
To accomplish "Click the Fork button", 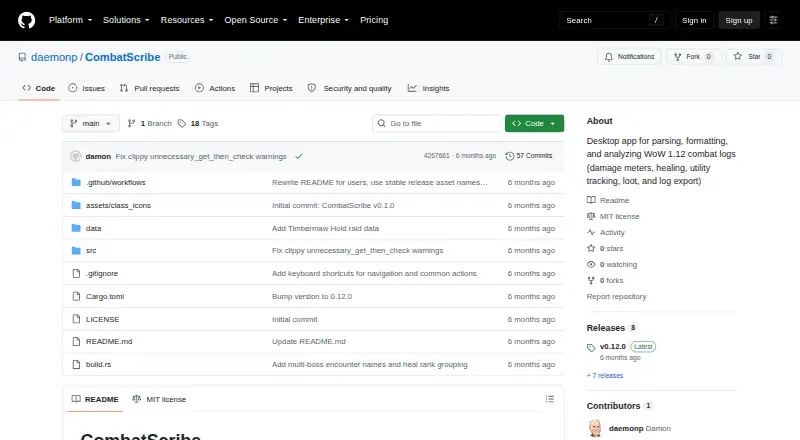I will coord(693,57).
